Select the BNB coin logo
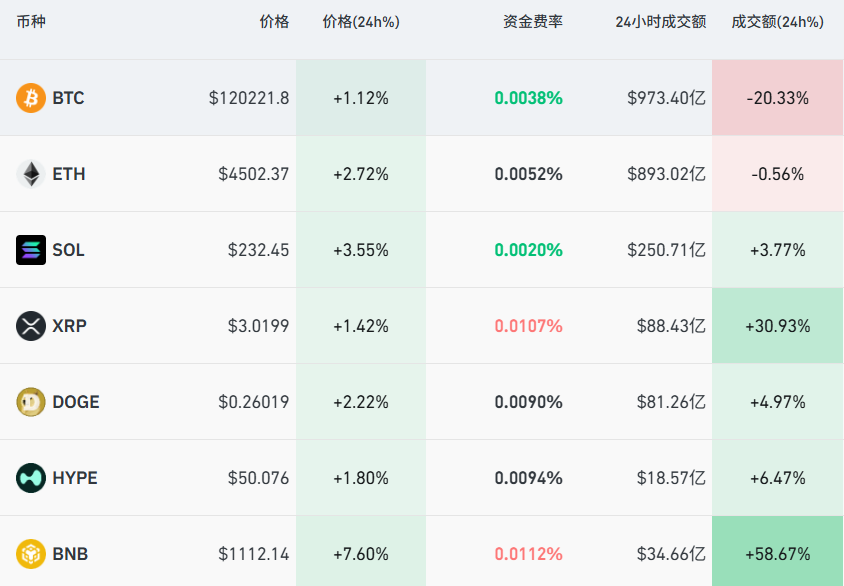Screen dimensions: 844x586 pyautogui.click(x=31, y=554)
